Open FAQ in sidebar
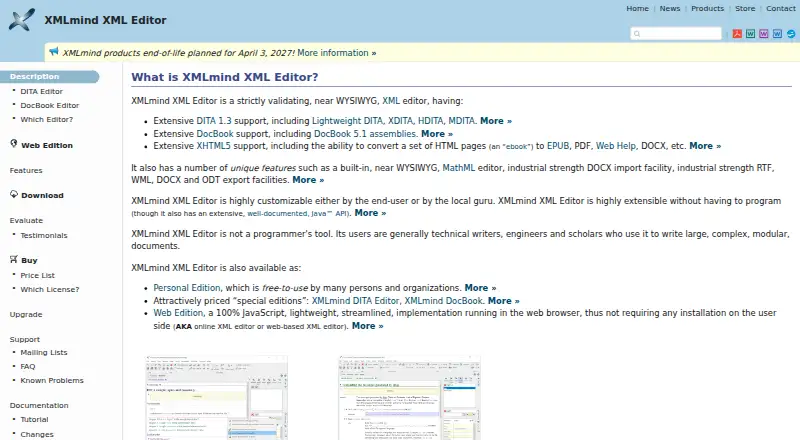800x440 pixels. click(28, 366)
